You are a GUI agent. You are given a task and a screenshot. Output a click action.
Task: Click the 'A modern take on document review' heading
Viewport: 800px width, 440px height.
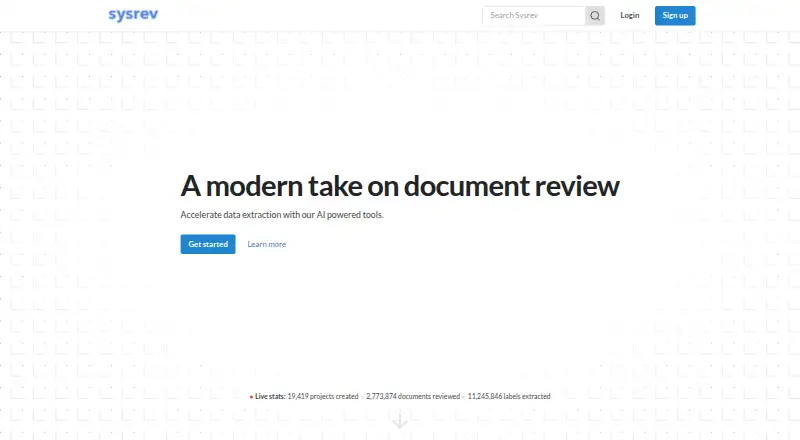[400, 185]
